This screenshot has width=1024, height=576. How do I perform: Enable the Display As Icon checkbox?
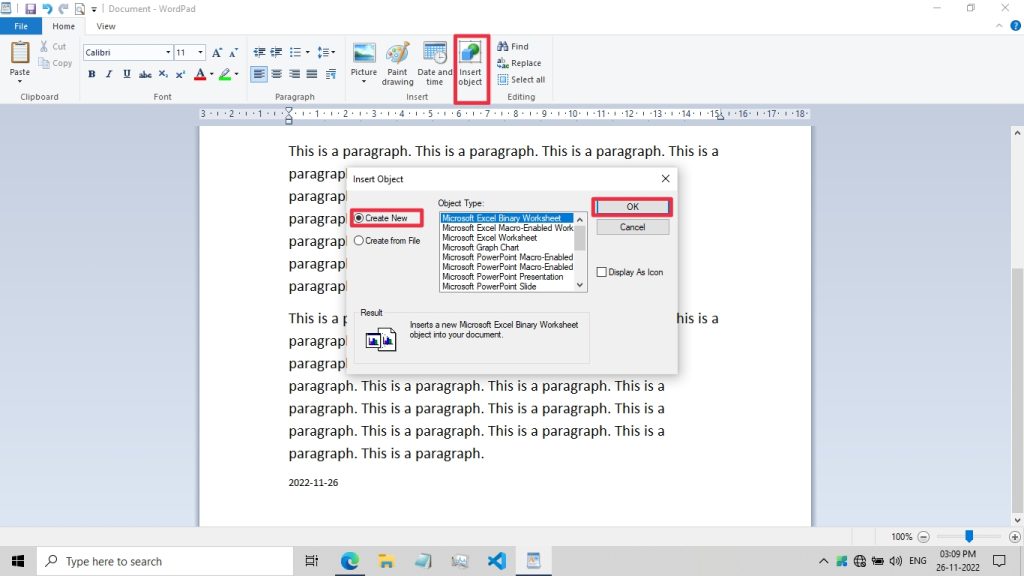601,272
